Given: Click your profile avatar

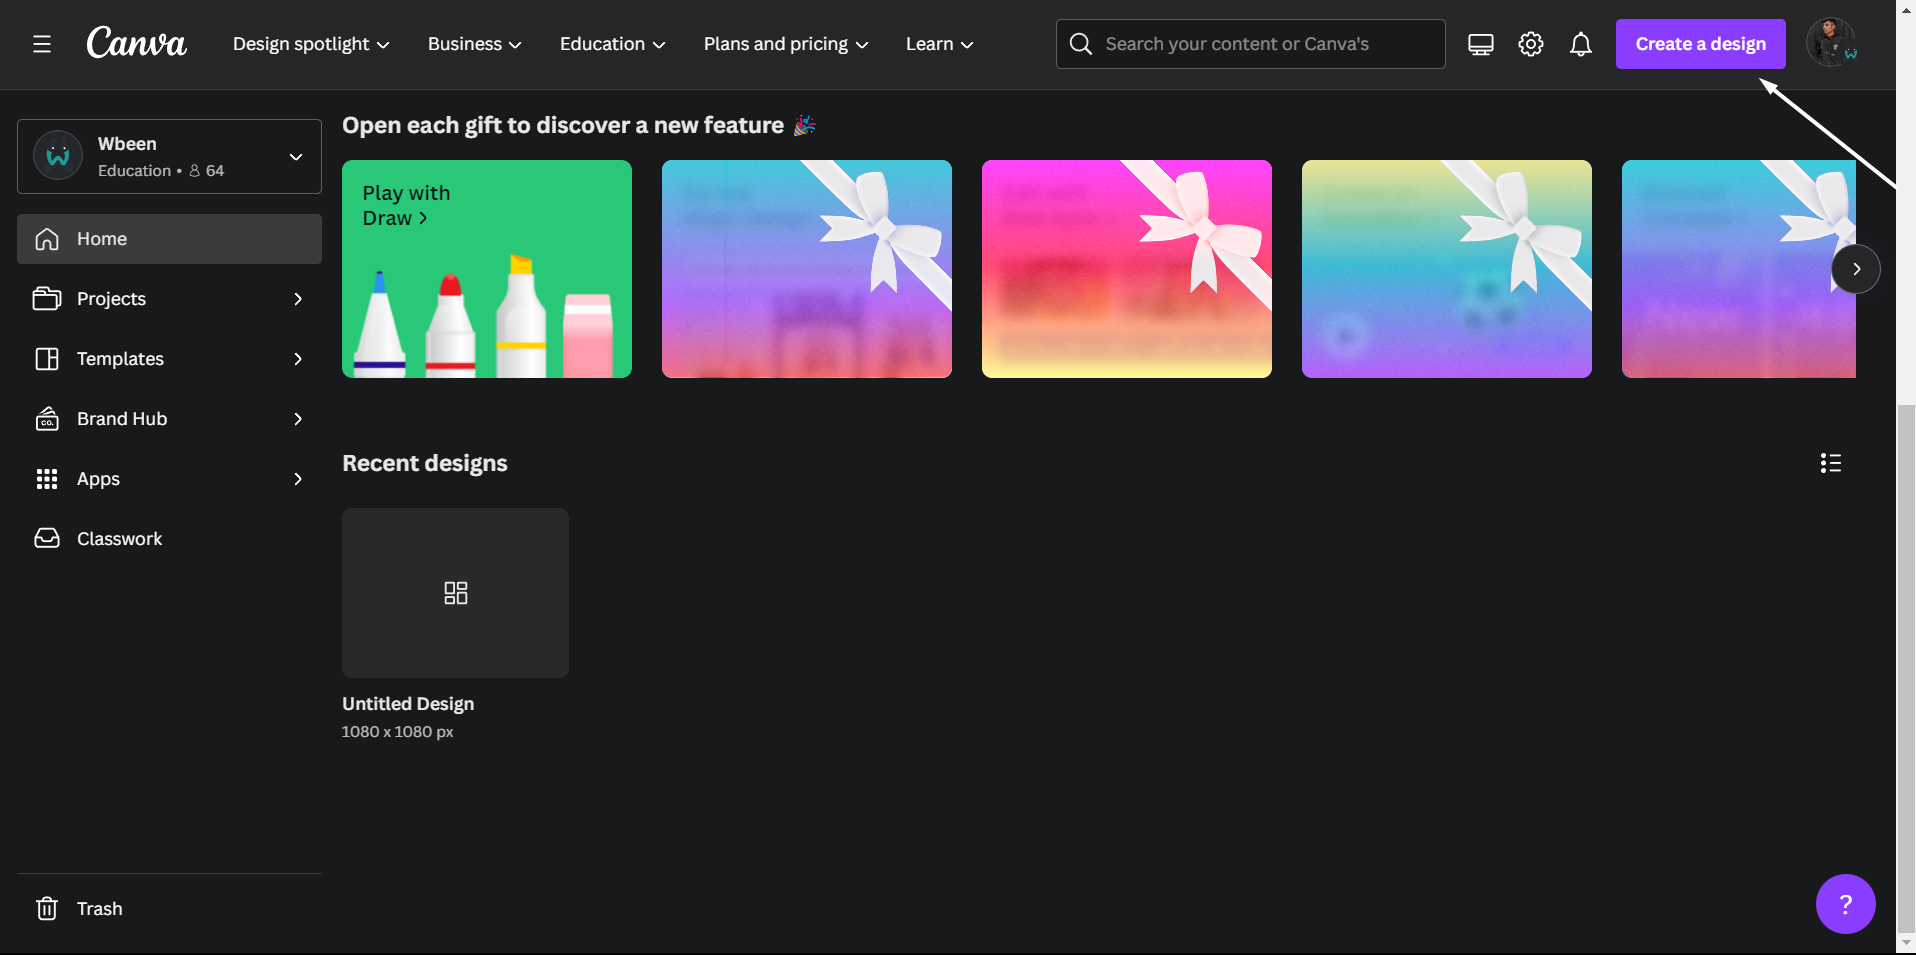Looking at the screenshot, I should coord(1831,43).
